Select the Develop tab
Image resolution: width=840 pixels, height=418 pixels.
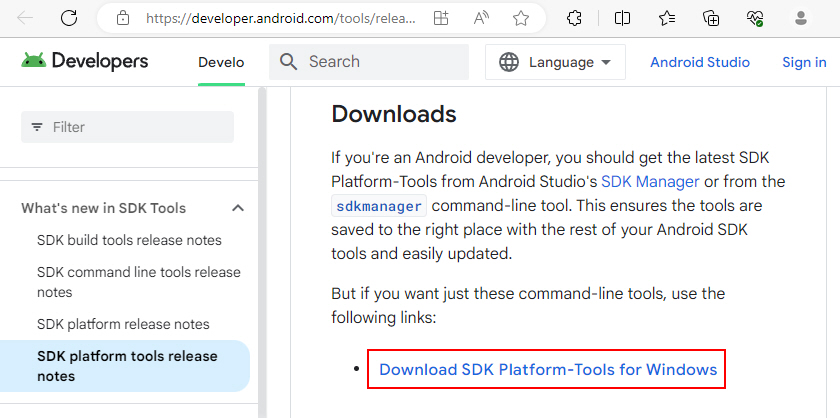coord(221,63)
